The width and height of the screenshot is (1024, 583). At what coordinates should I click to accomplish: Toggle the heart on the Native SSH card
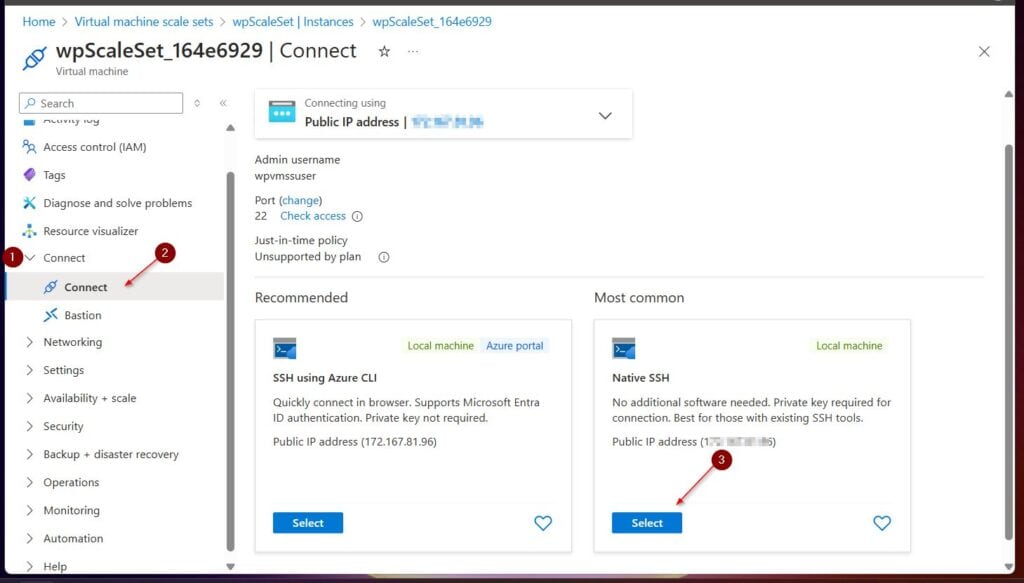point(882,522)
